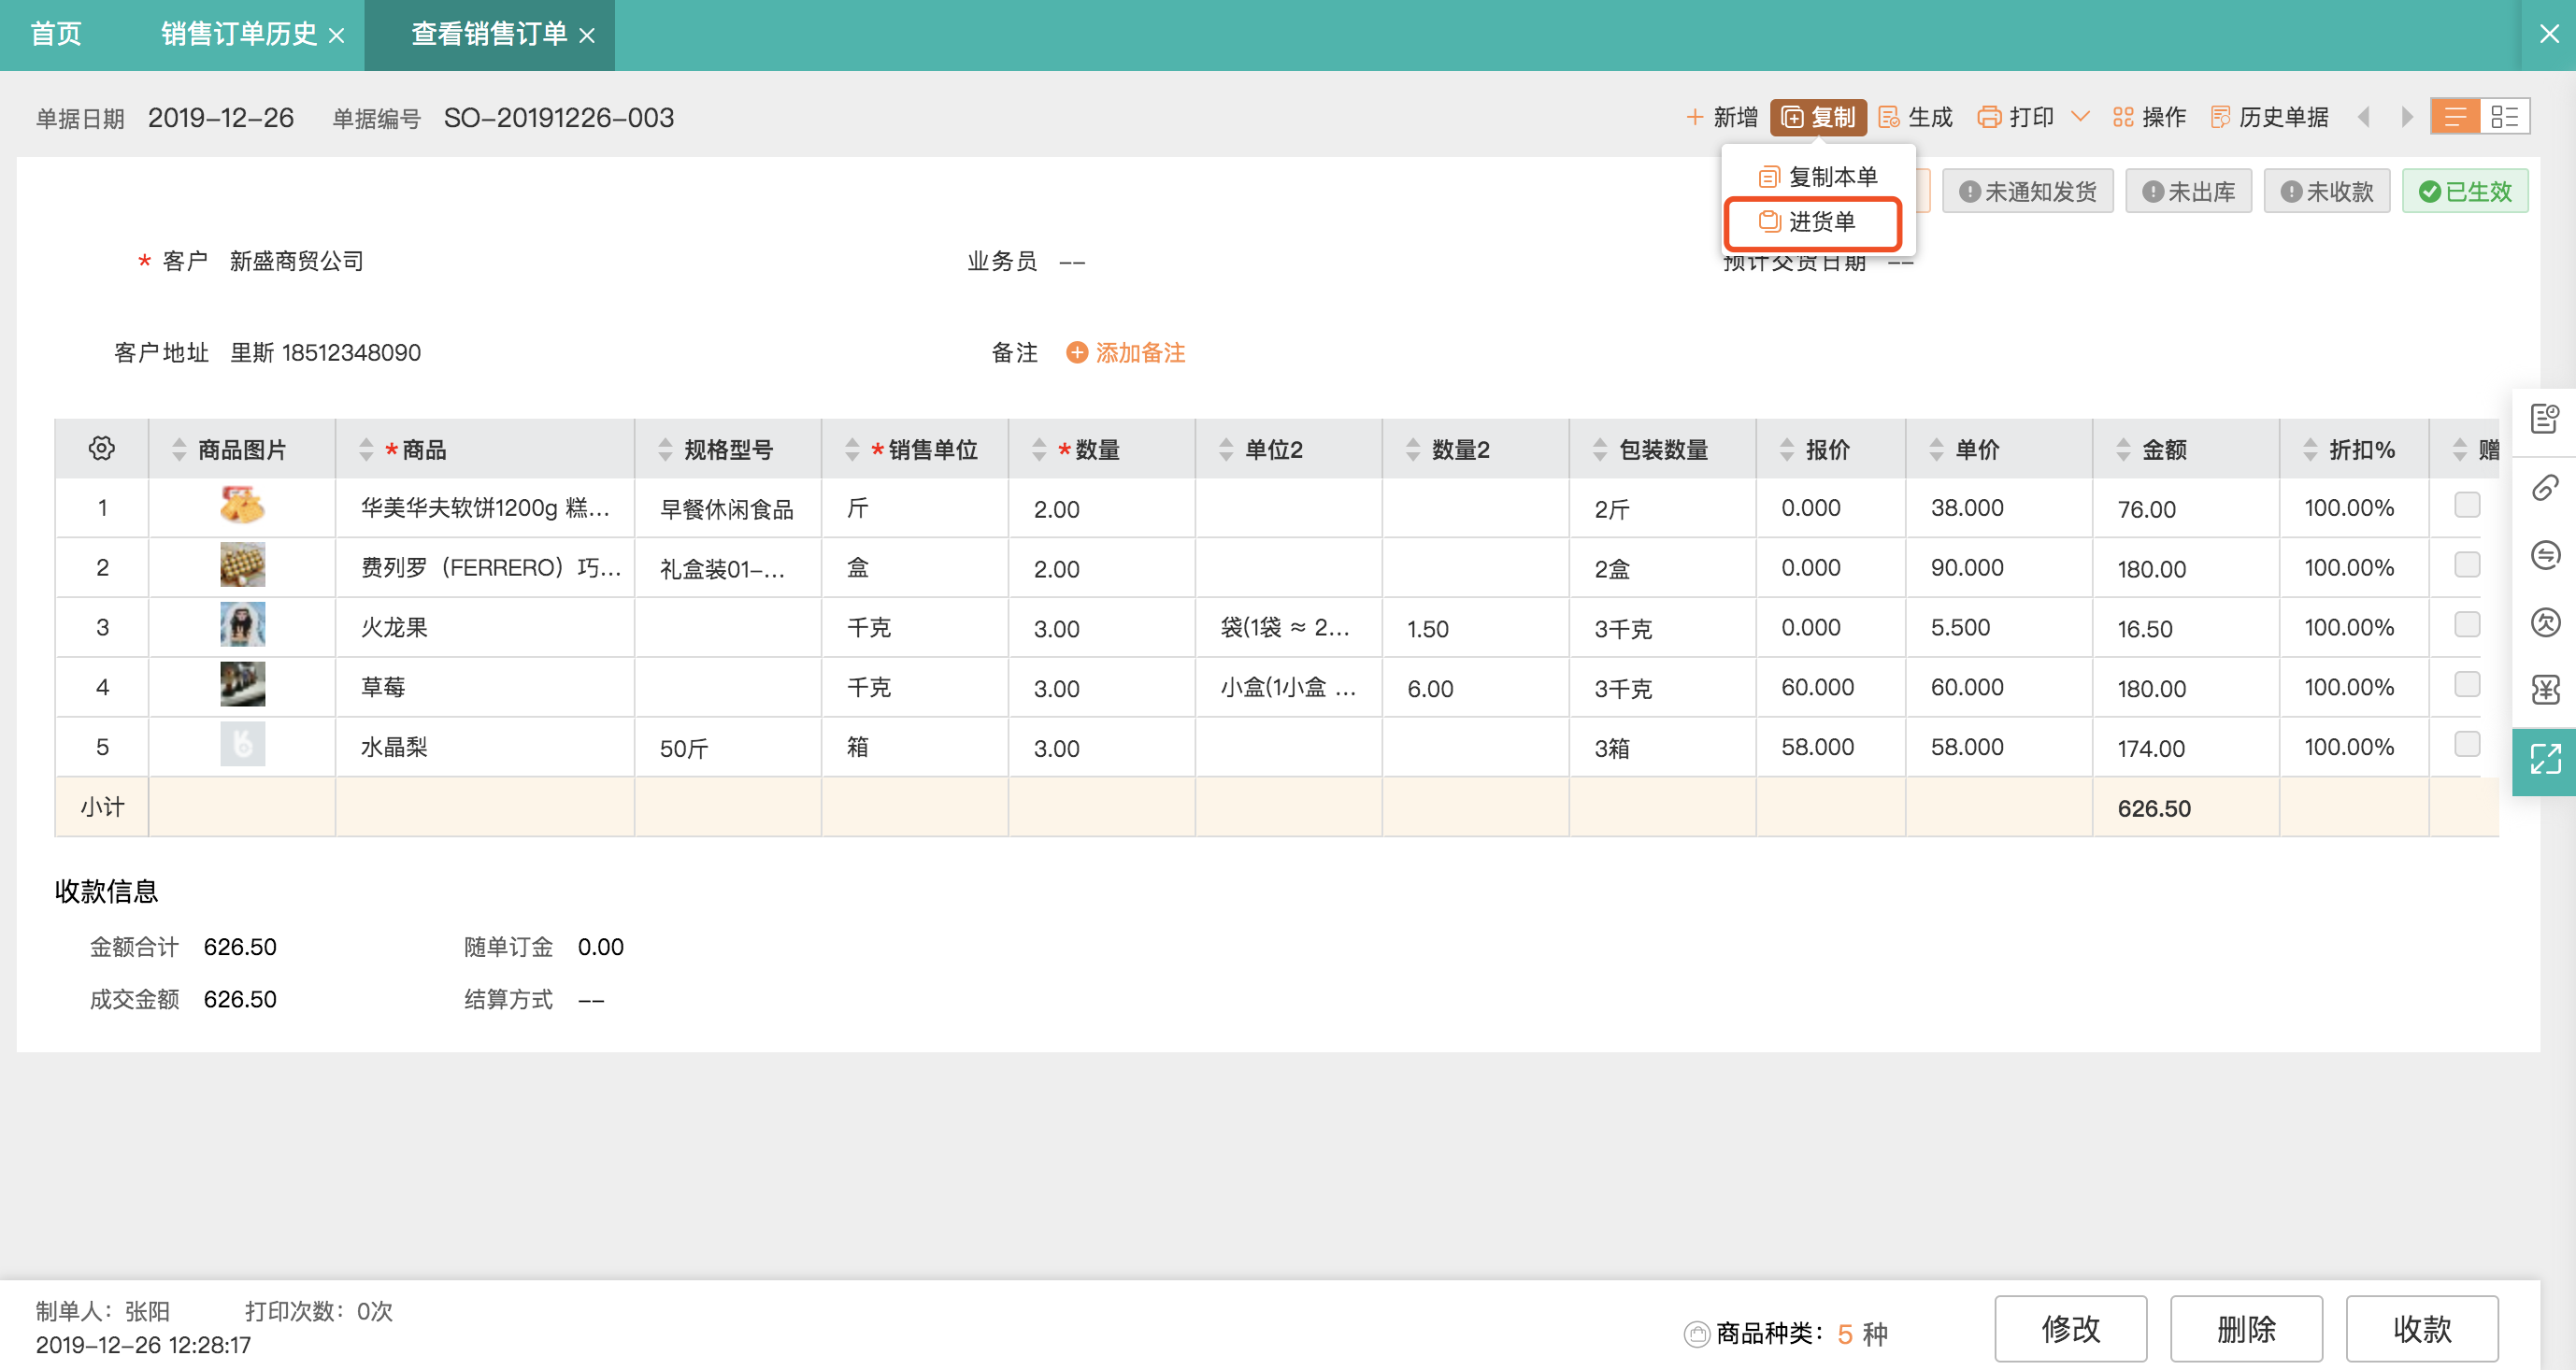This screenshot has height=1370, width=2576.
Task: Select the 火龙果 product row checkbox
Action: pos(2467,625)
